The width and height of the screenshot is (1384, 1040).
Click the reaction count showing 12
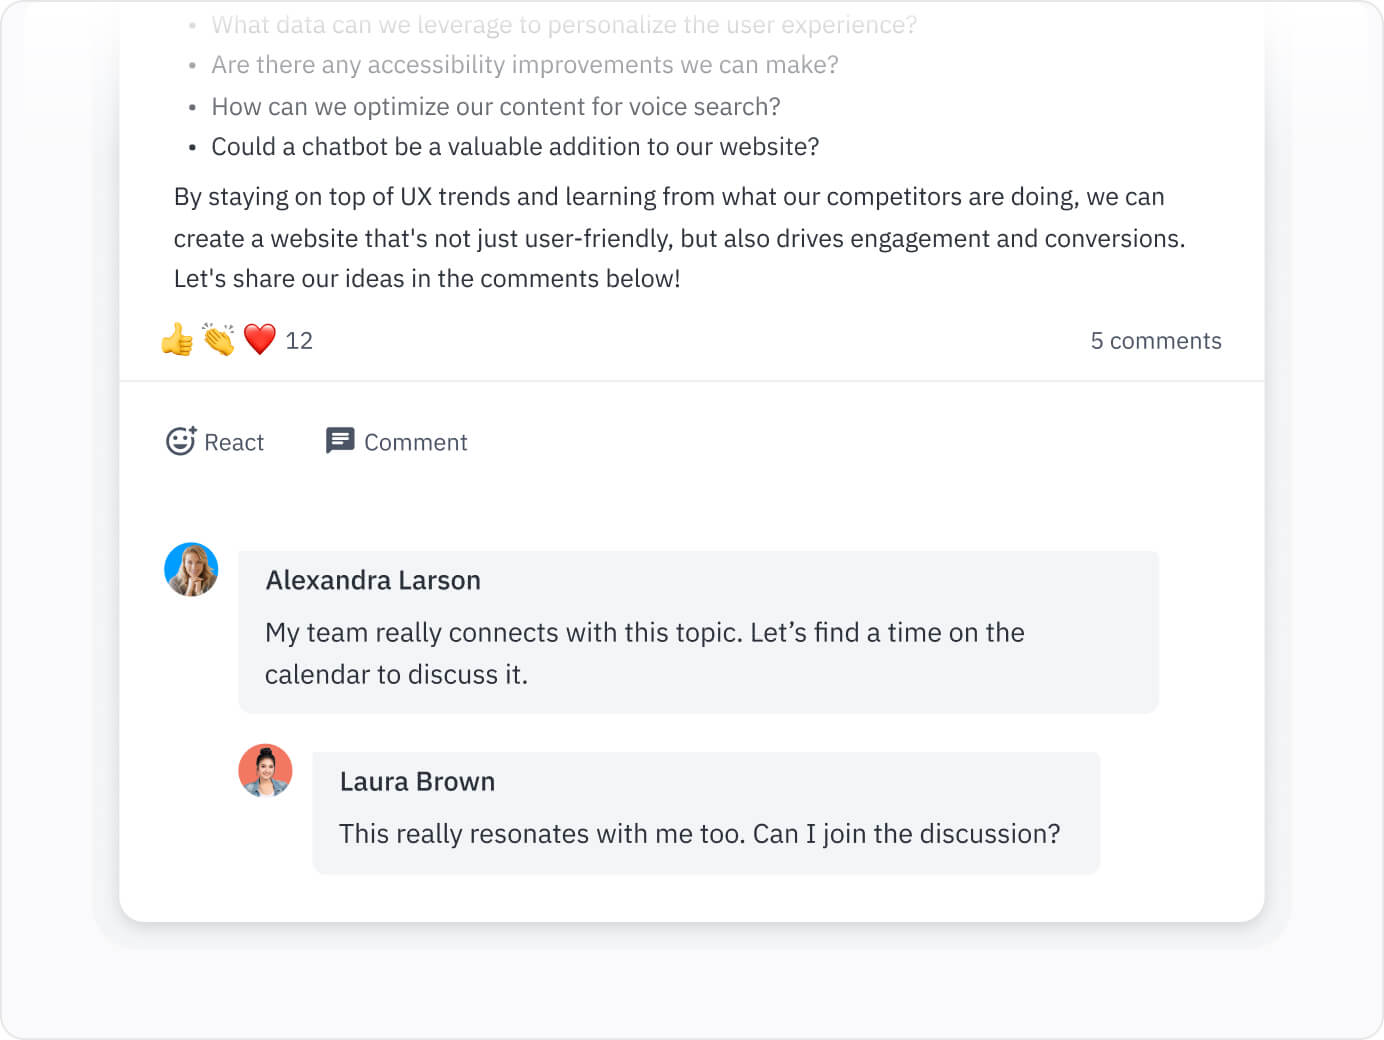[298, 340]
